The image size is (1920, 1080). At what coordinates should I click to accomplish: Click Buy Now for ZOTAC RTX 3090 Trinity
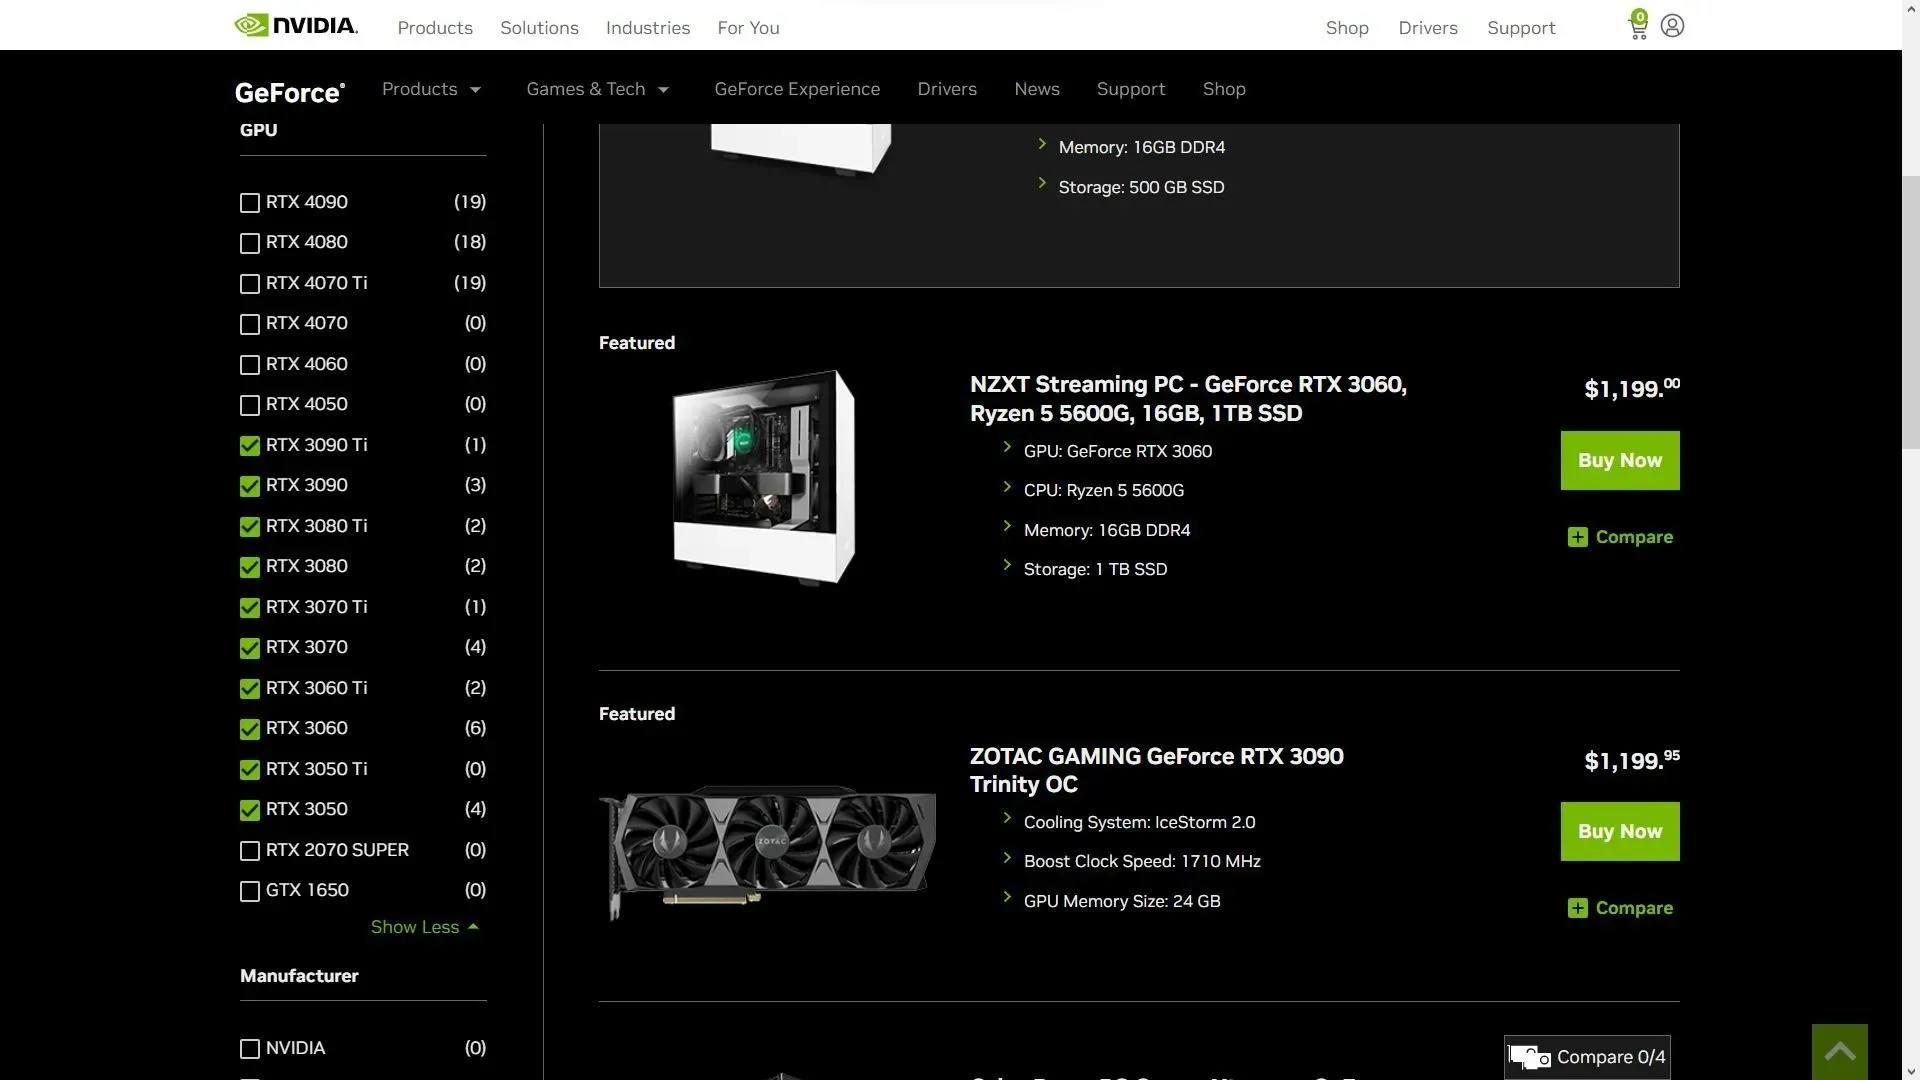[1619, 831]
